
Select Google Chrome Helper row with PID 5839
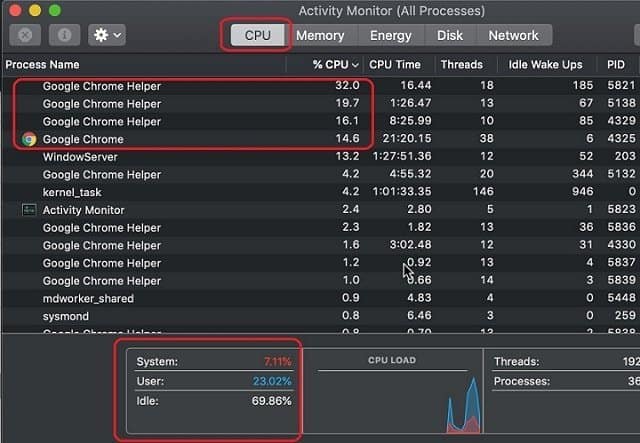pyautogui.click(x=321, y=281)
